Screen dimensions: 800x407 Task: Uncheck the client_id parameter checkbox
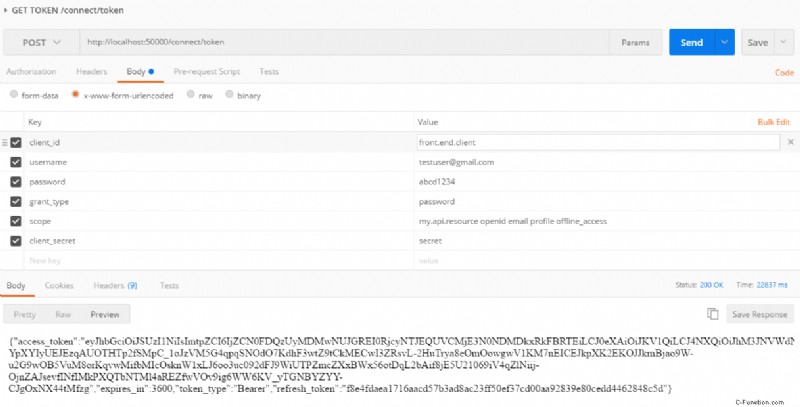16,143
